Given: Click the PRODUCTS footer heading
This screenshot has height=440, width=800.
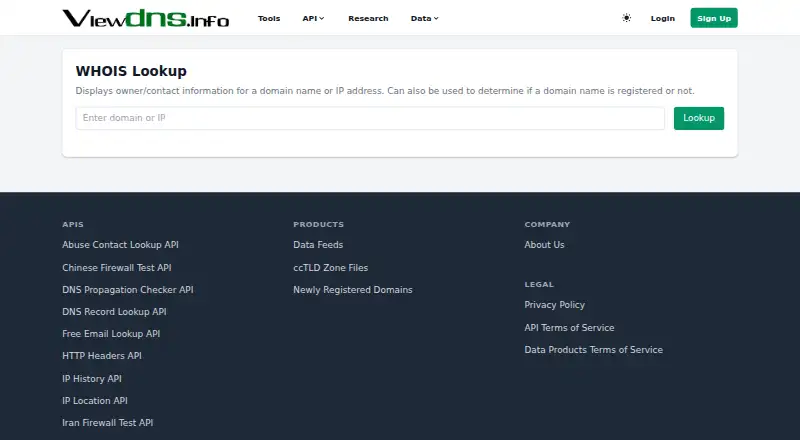Looking at the screenshot, I should [318, 224].
